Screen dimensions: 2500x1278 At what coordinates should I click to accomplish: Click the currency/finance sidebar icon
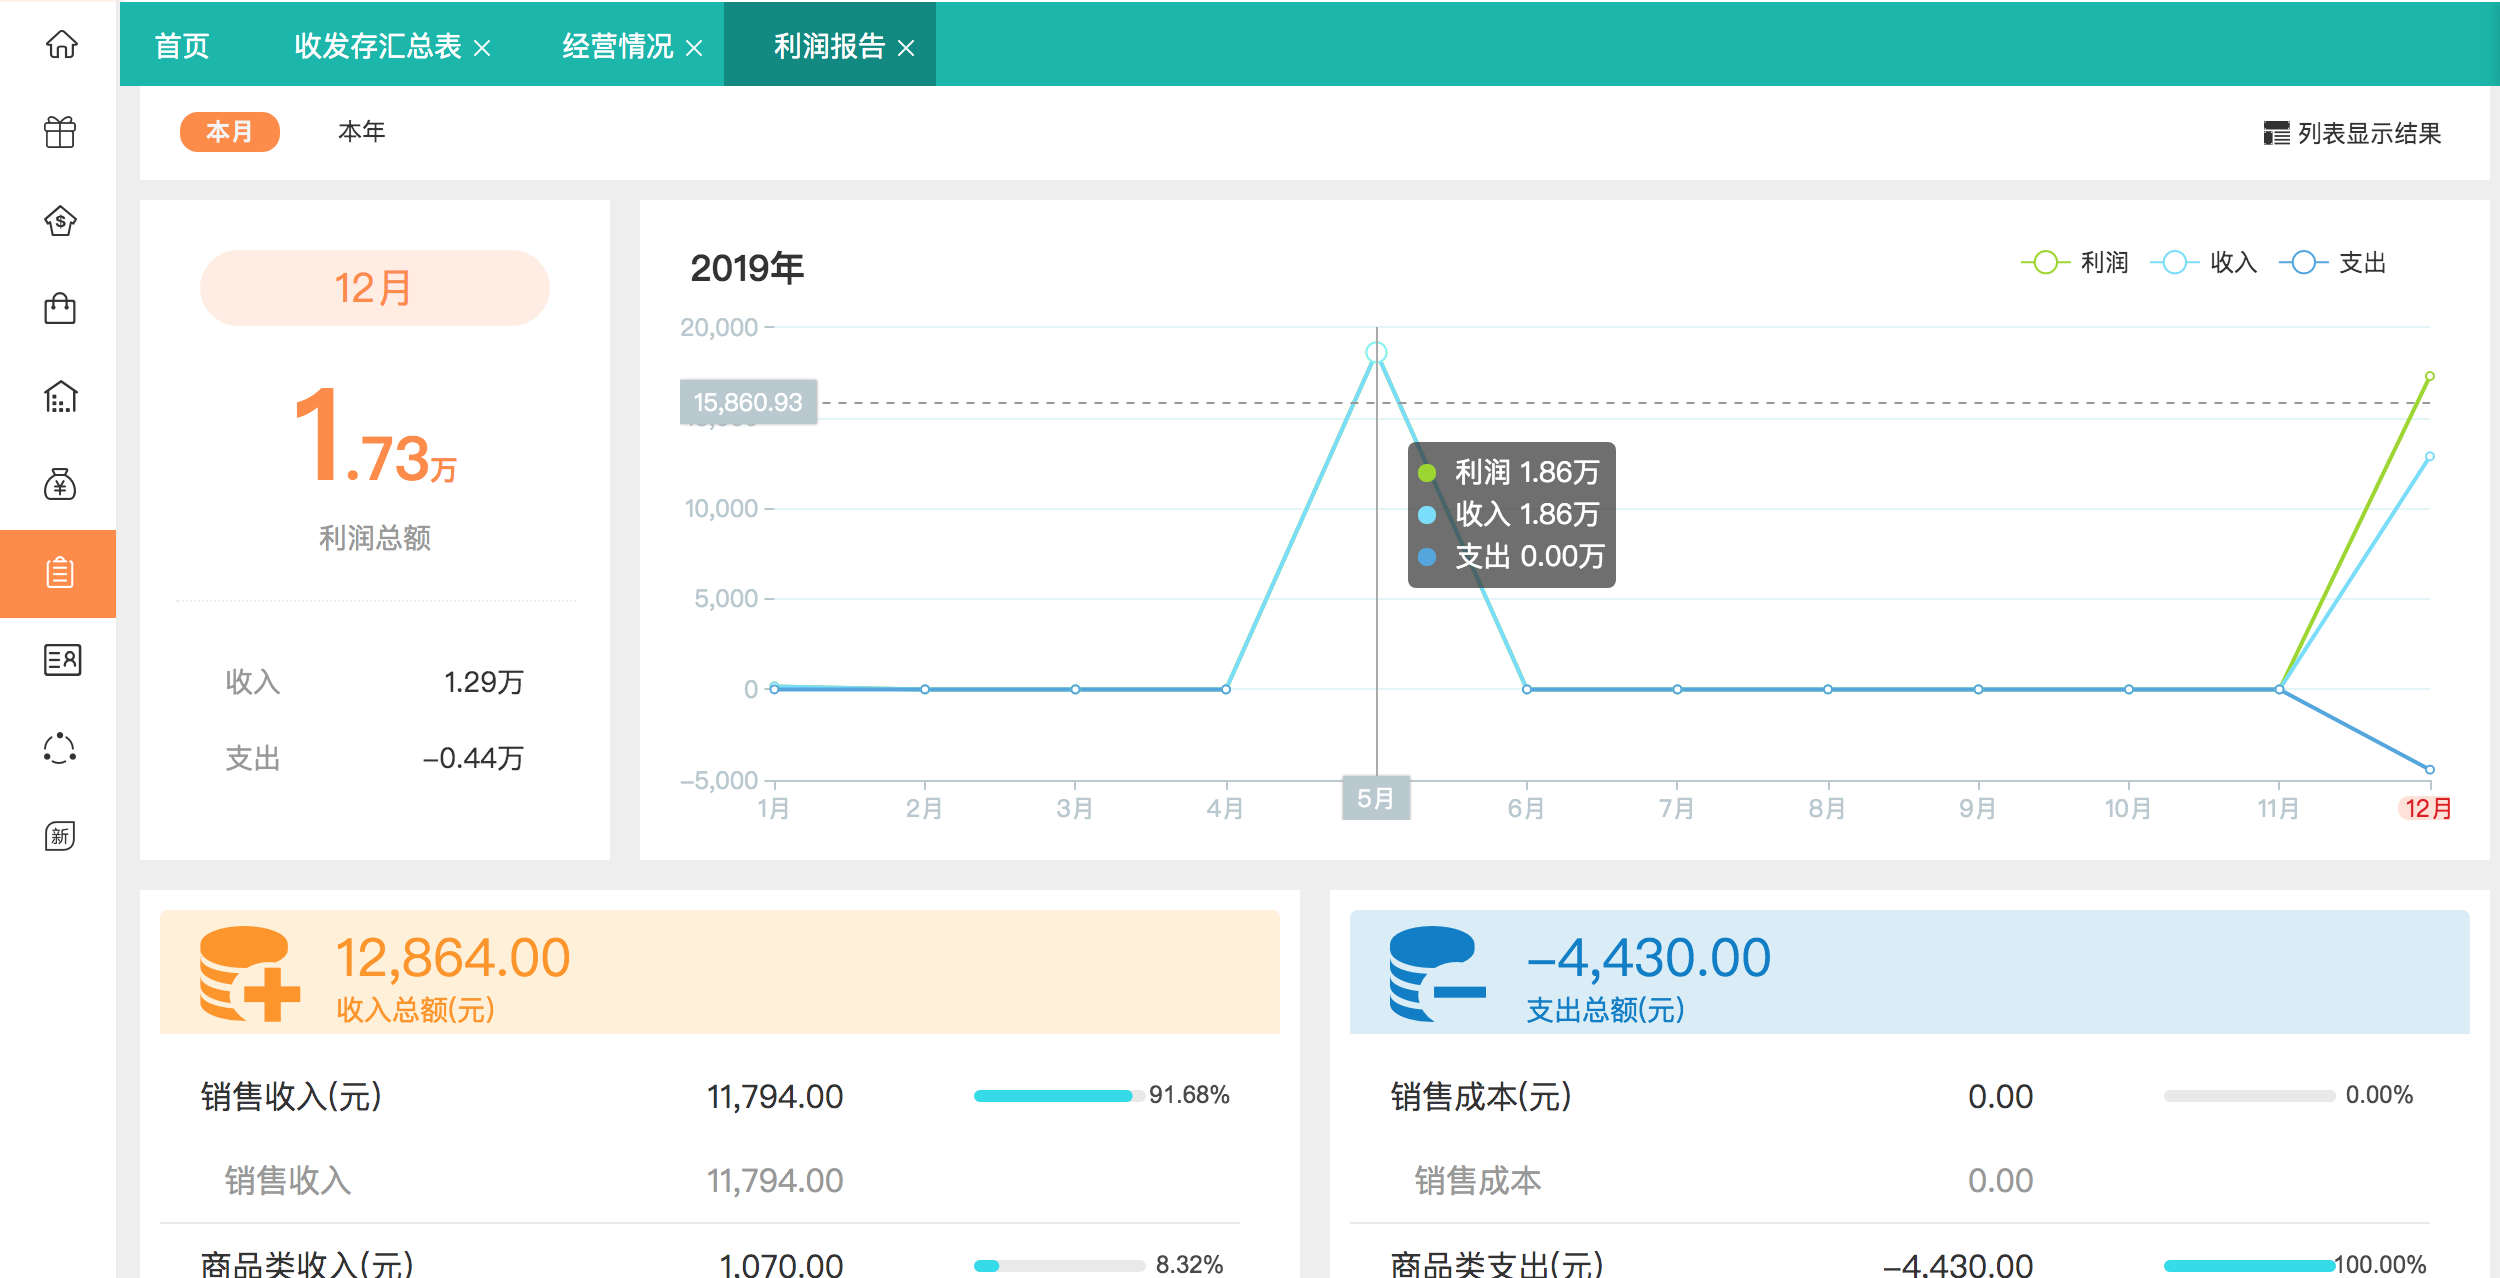click(x=62, y=484)
